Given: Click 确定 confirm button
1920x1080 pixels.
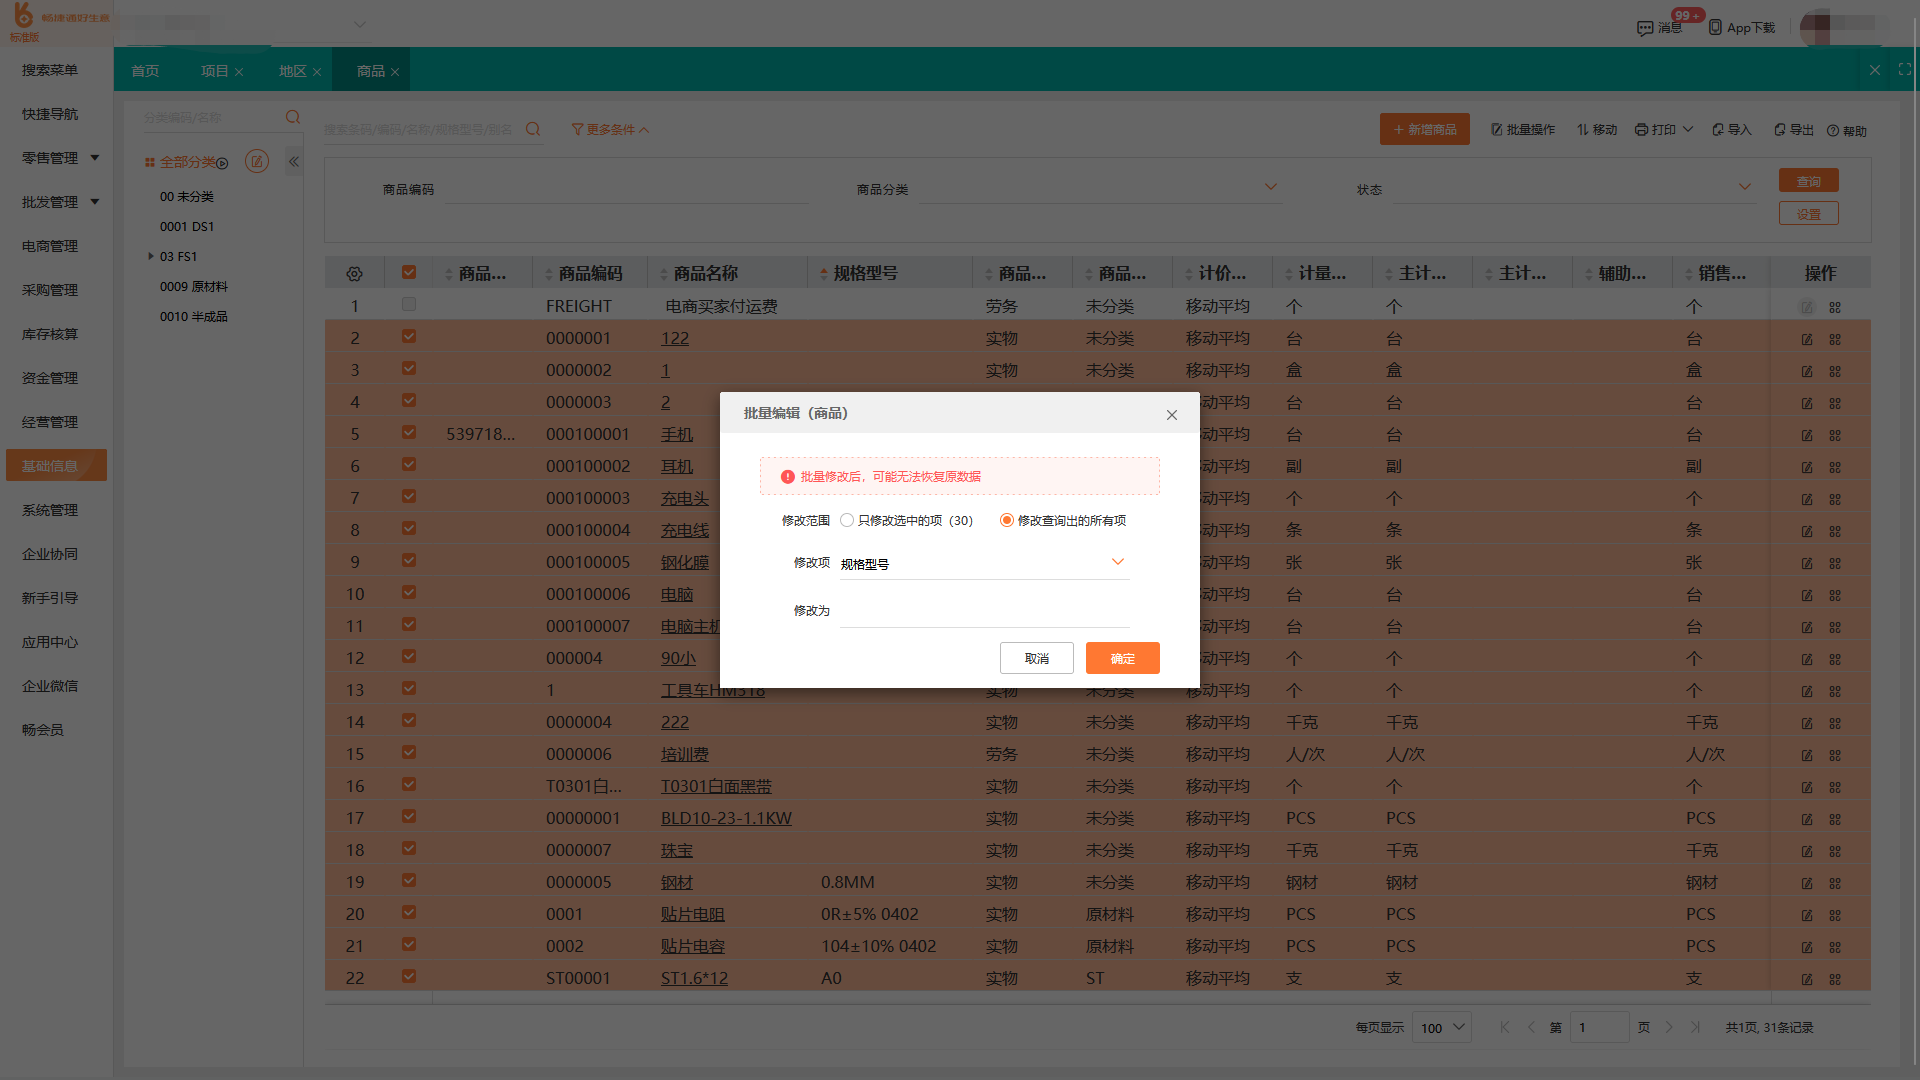Looking at the screenshot, I should point(1122,658).
